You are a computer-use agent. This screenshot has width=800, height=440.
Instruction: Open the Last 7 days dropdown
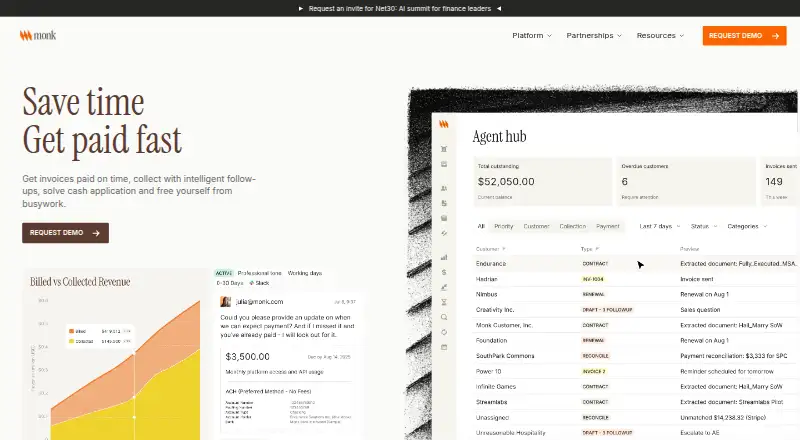click(x=660, y=226)
